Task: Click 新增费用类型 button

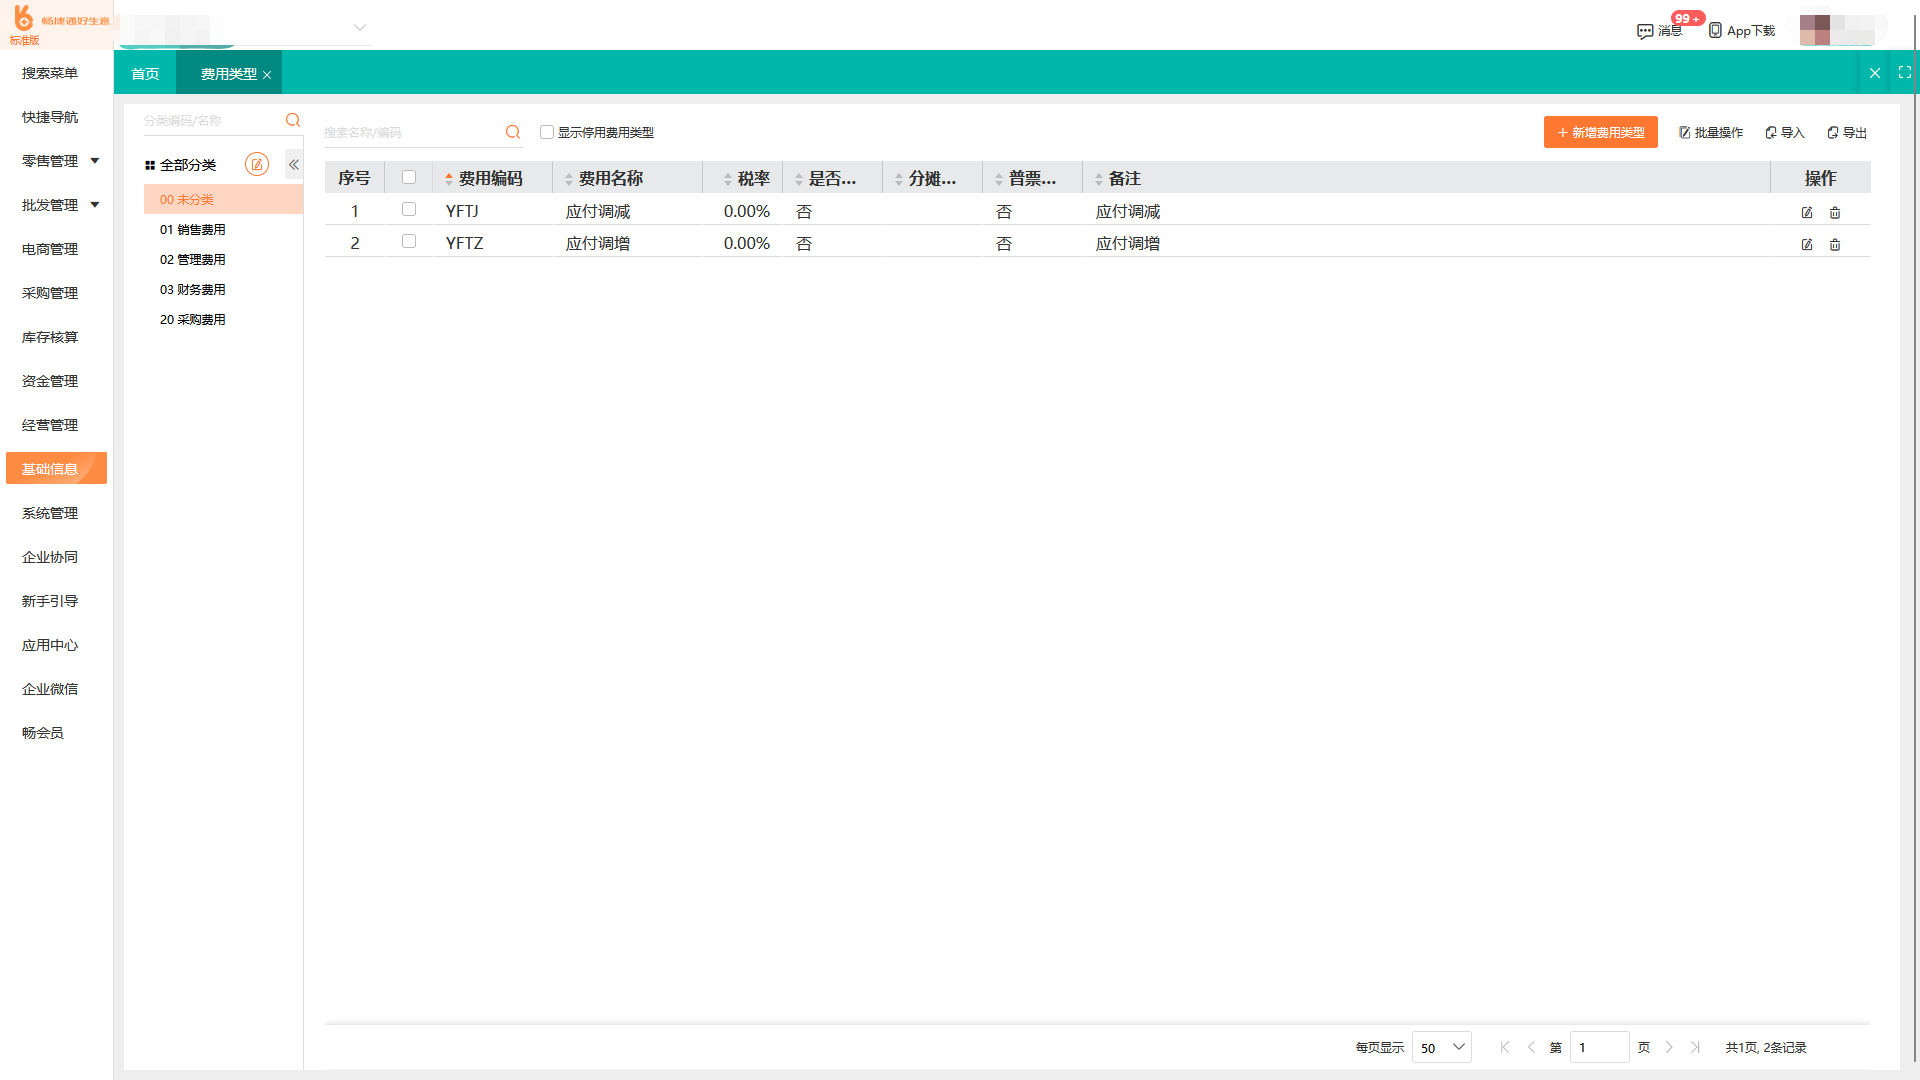Action: (1600, 132)
